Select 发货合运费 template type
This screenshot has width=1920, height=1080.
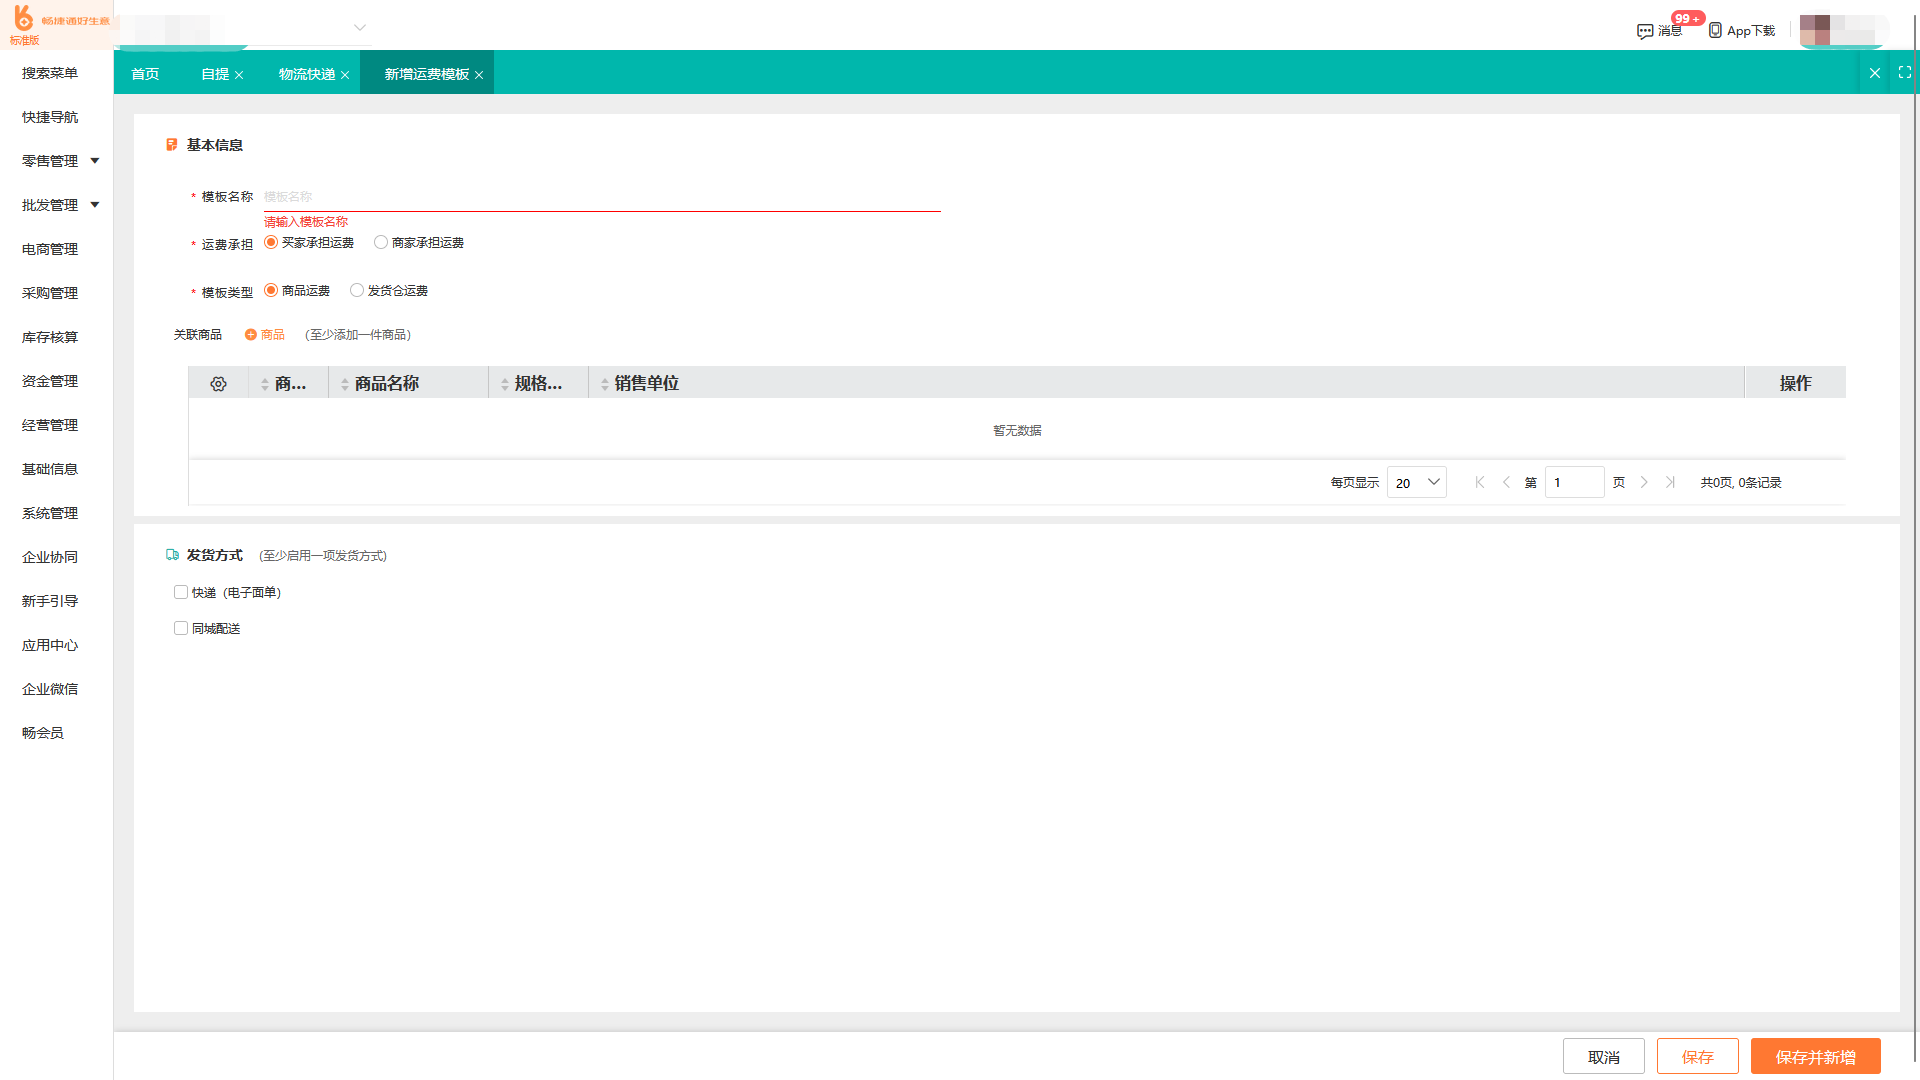pos(356,290)
